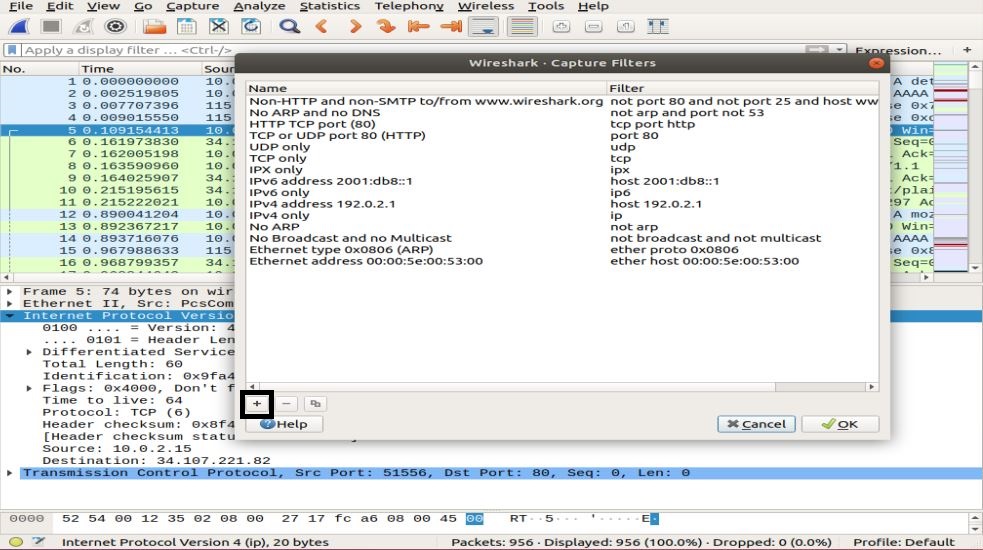
Task: Expand the Flags: 0x4000 field
Action: point(29,388)
